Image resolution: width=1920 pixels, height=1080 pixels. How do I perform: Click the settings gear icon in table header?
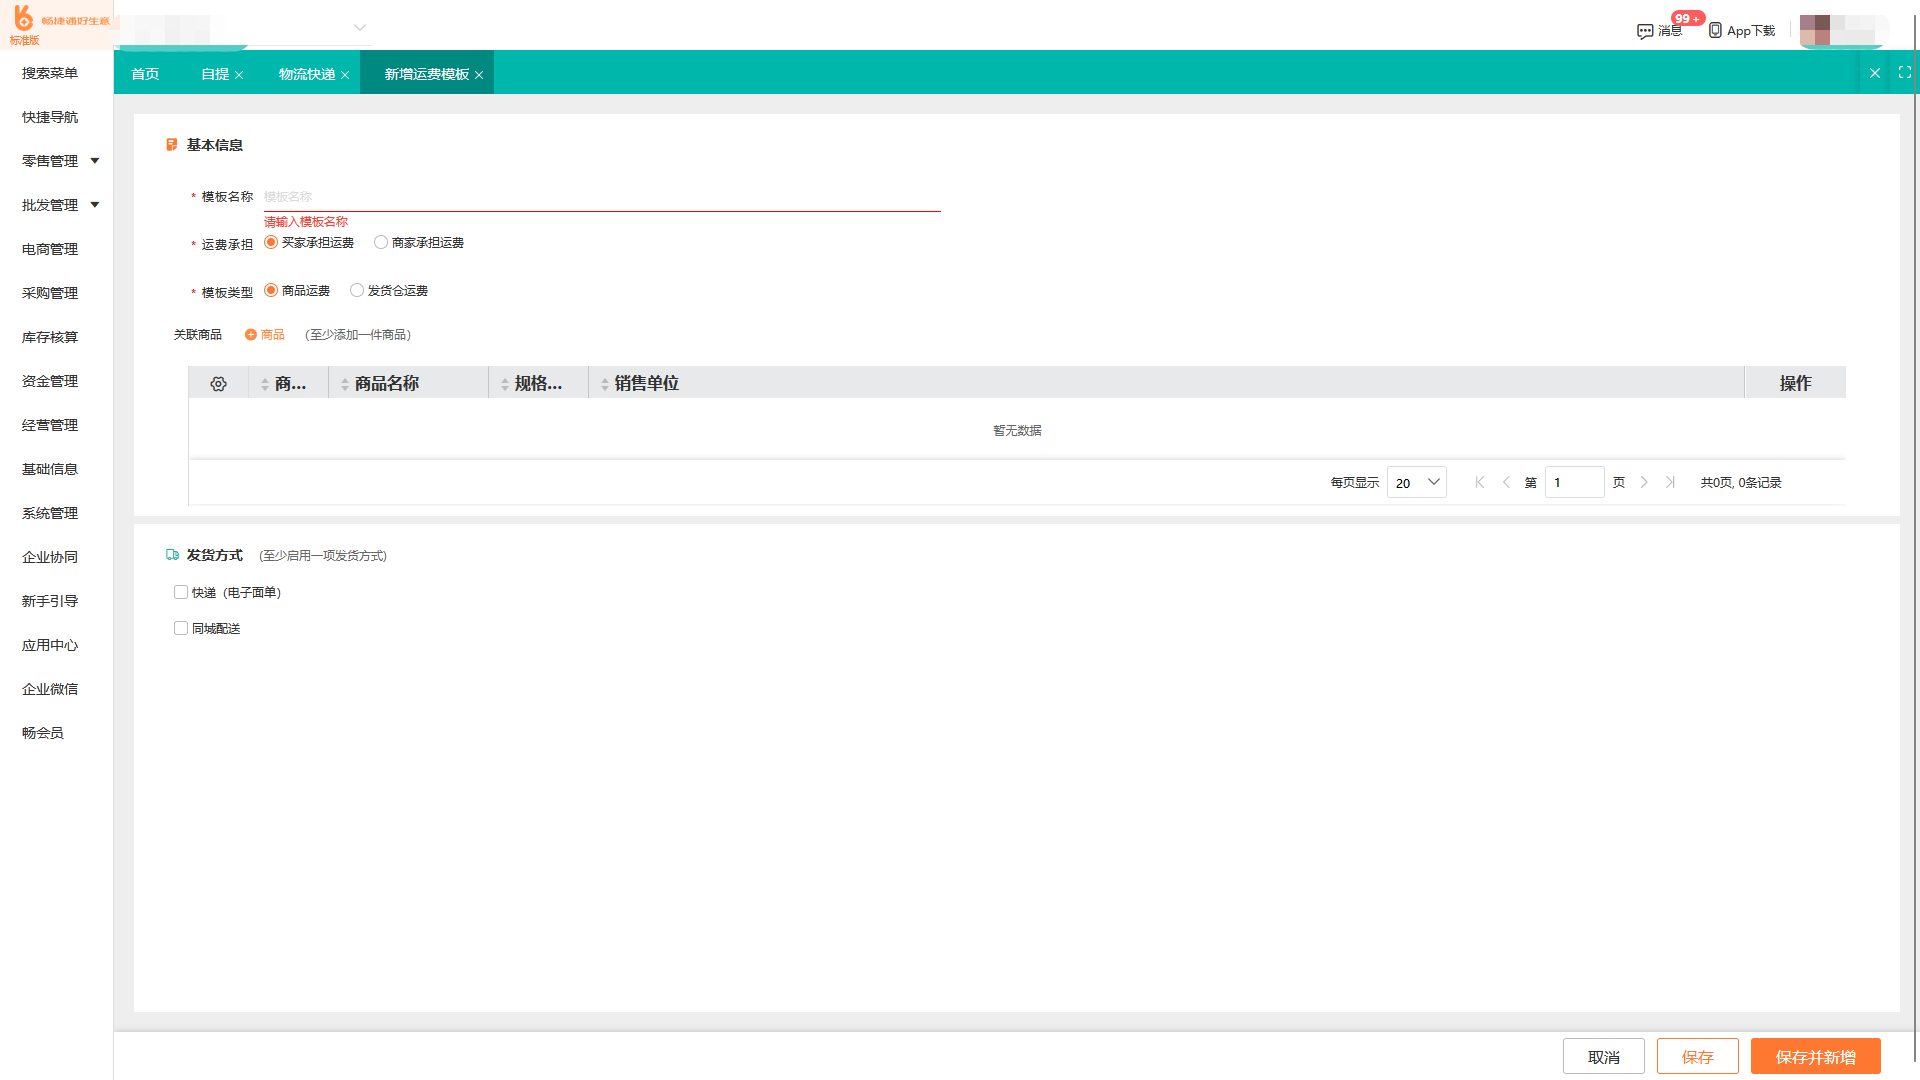click(218, 382)
